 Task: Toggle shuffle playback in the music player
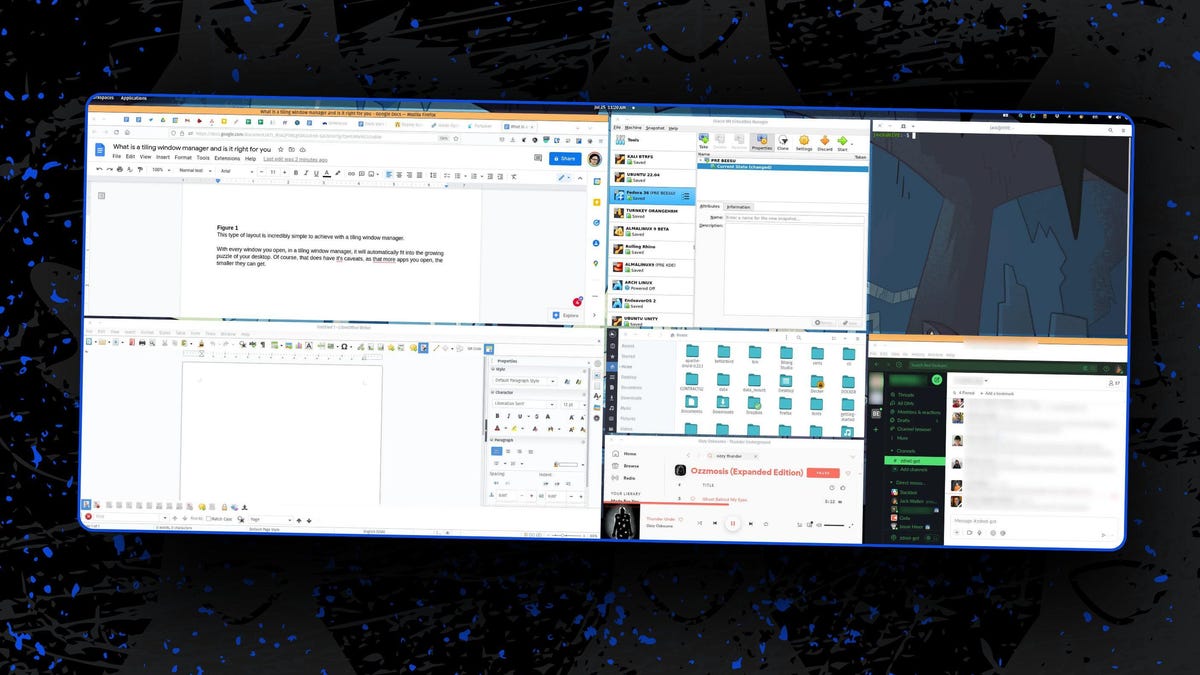coord(700,524)
